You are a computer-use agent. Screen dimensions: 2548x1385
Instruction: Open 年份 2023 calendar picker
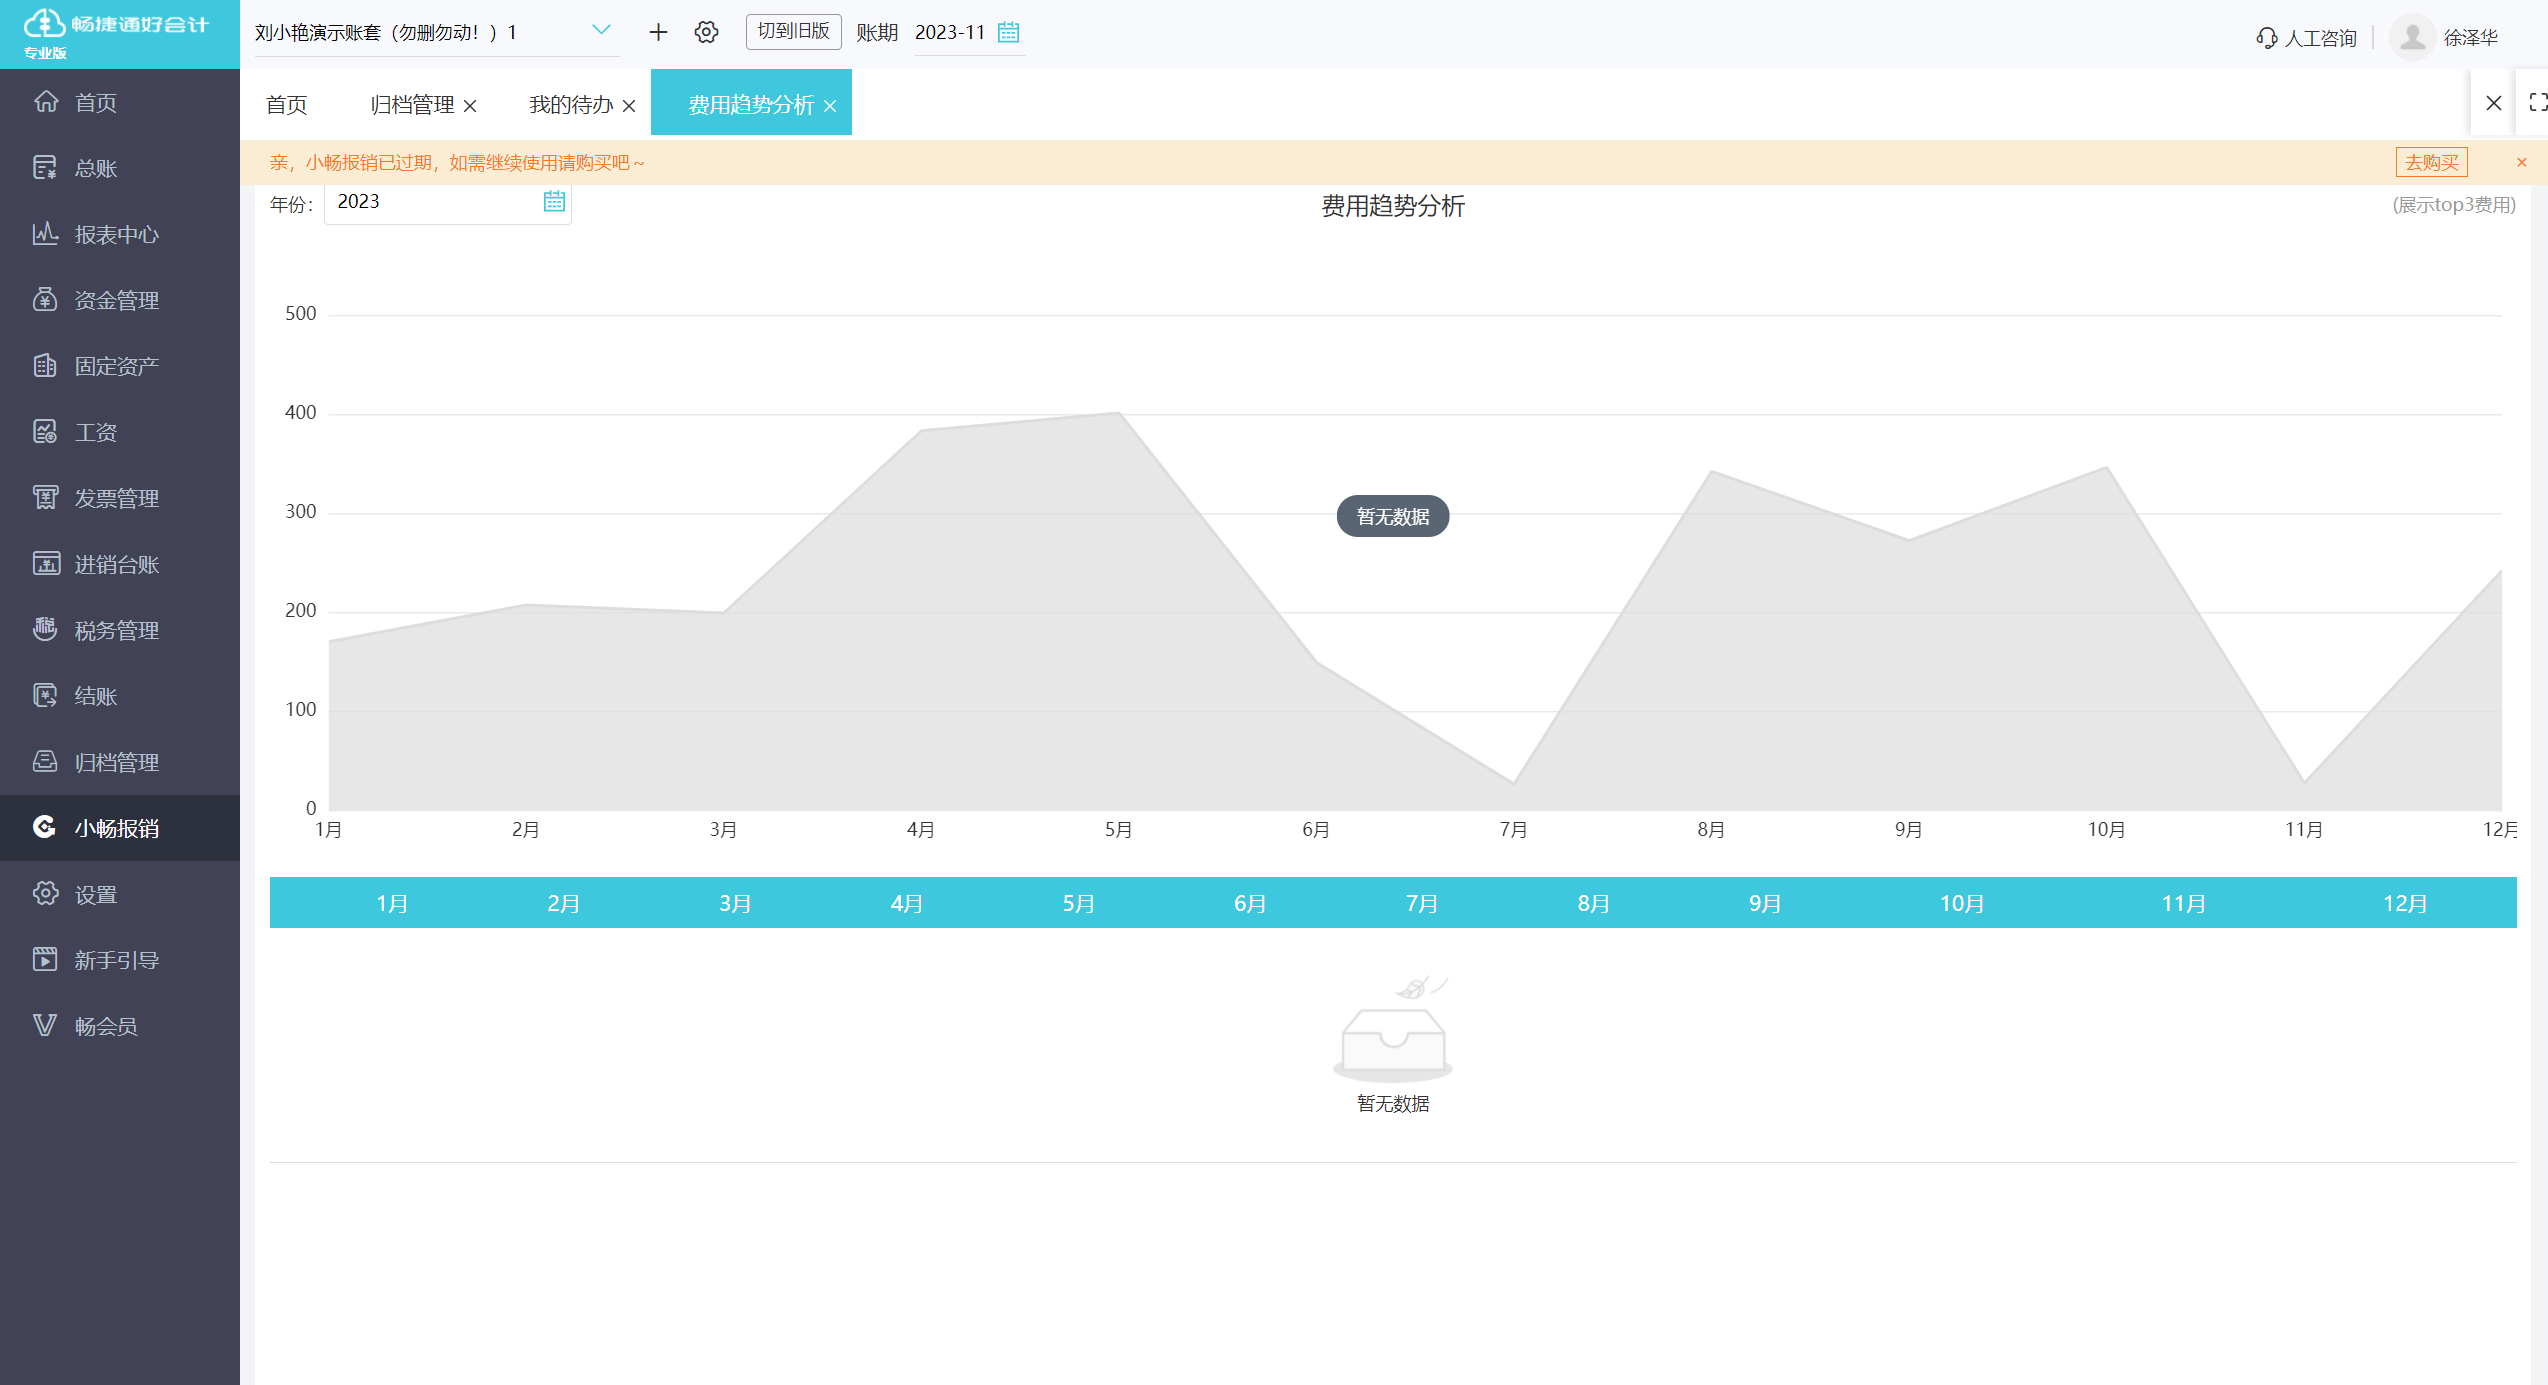pyautogui.click(x=554, y=203)
